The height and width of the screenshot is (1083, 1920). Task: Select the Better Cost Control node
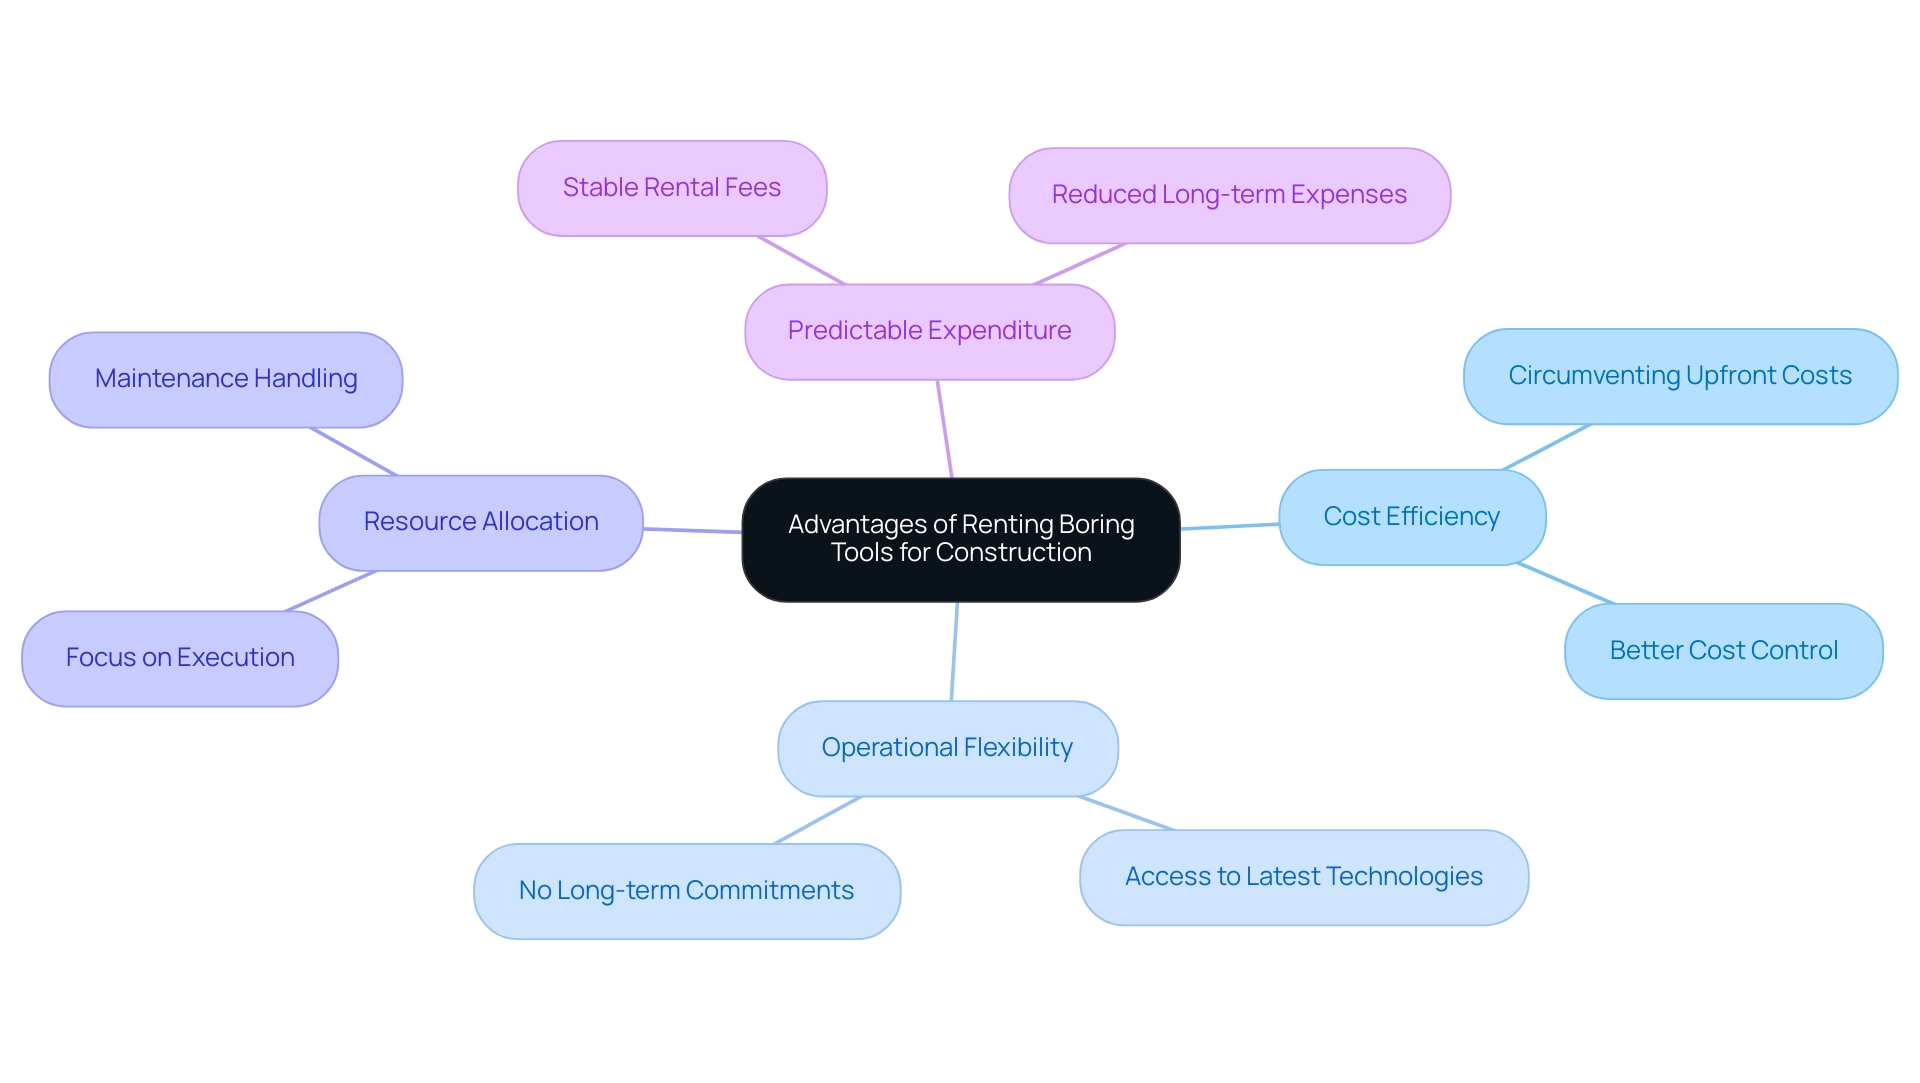1693,650
